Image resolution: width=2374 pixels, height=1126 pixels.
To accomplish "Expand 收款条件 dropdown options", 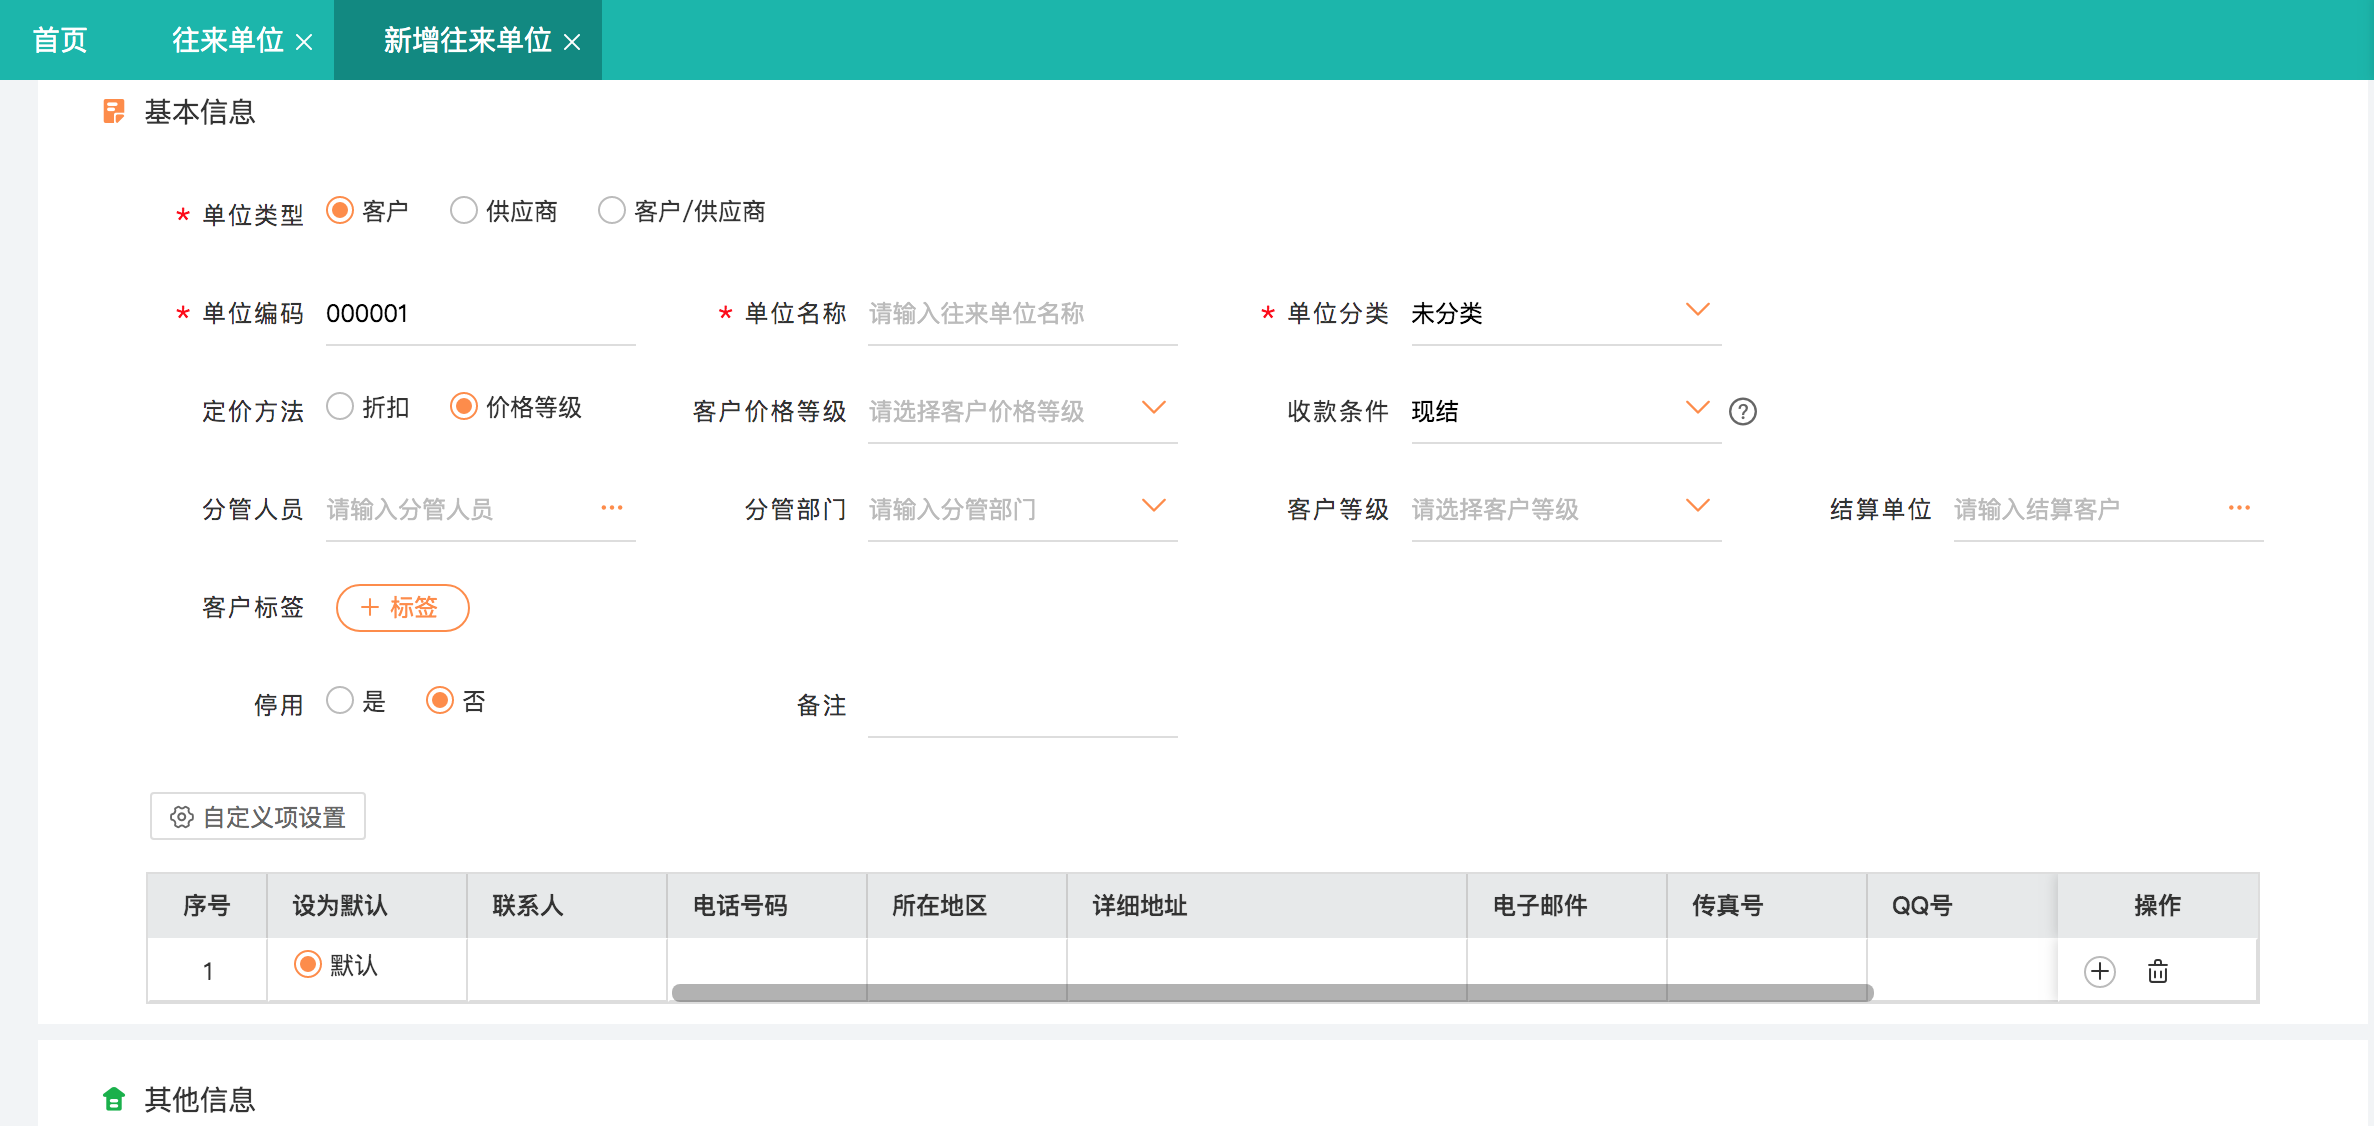I will pos(1694,410).
